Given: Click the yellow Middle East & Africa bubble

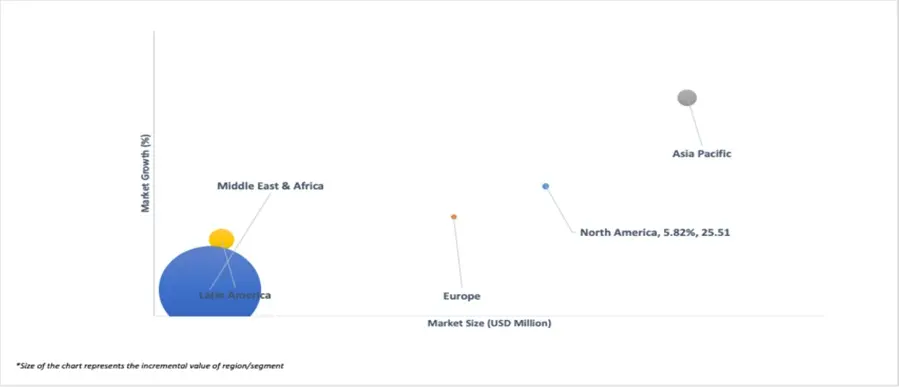Looking at the screenshot, I should [221, 238].
